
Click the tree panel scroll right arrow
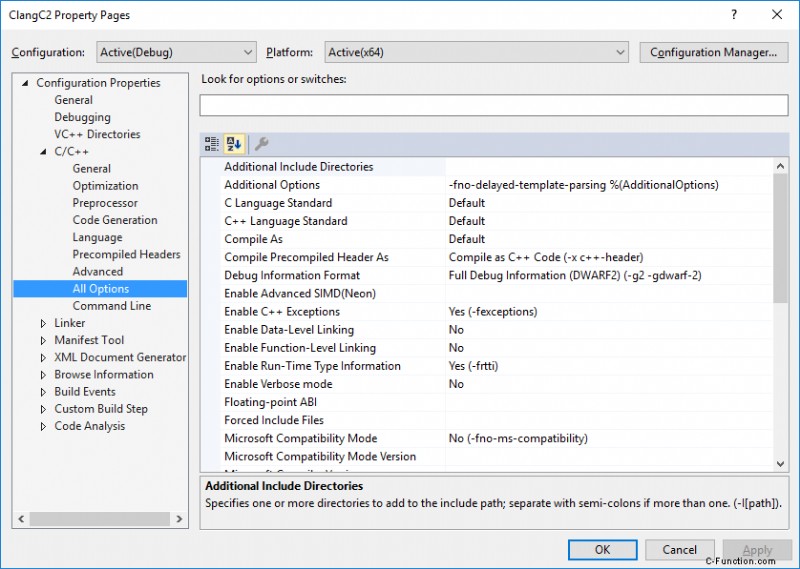point(179,519)
